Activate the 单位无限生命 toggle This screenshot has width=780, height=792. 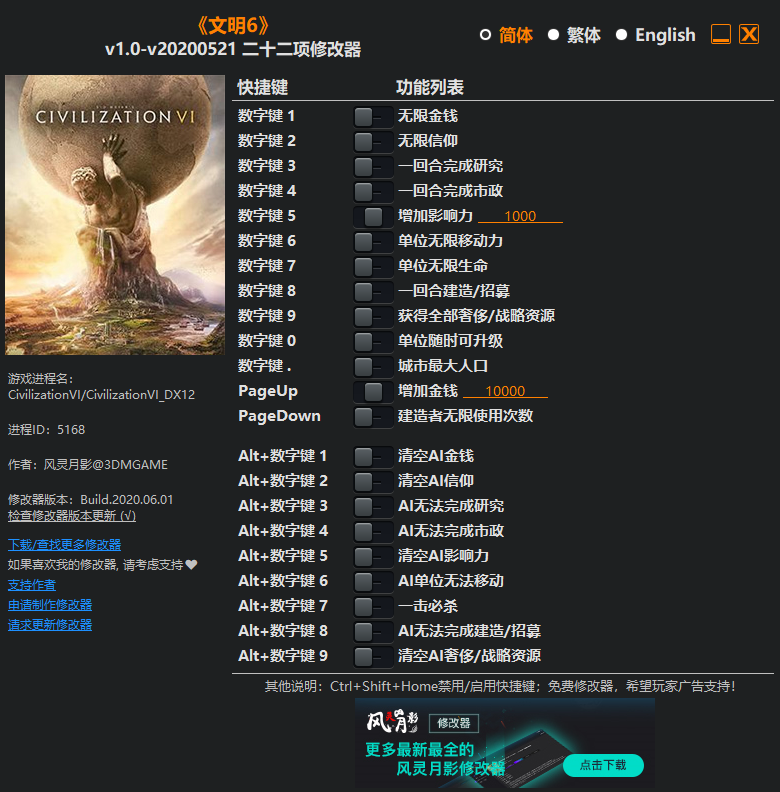372,266
